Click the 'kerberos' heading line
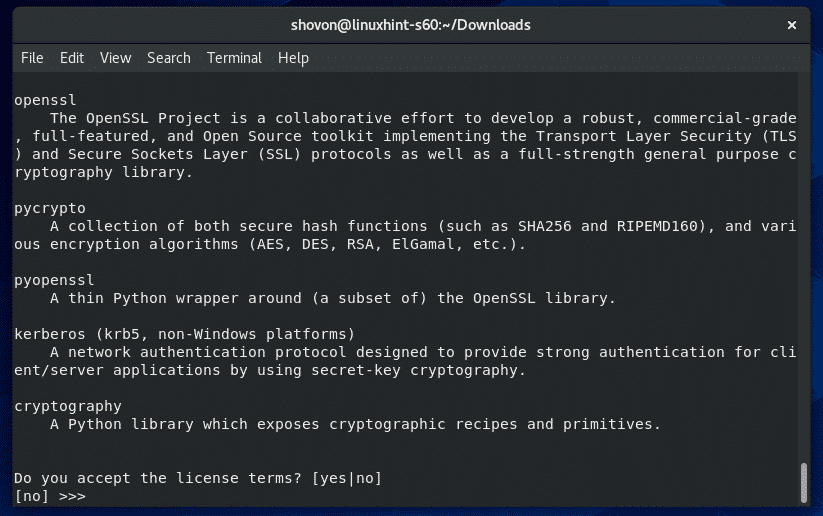 click(185, 334)
